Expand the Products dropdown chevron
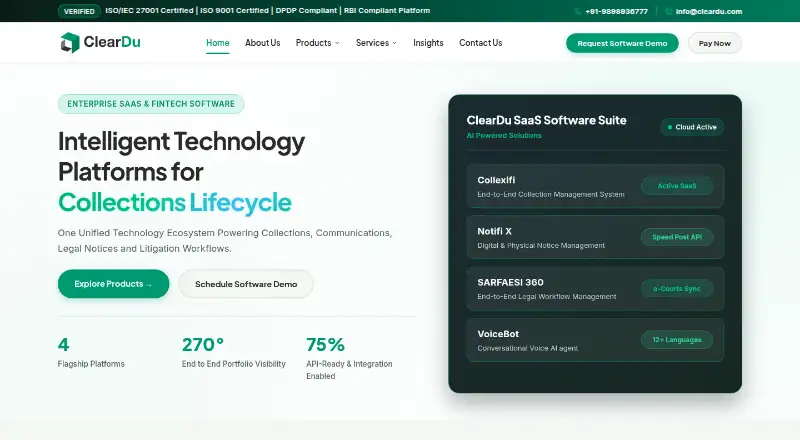The image size is (800, 440). pyautogui.click(x=337, y=43)
